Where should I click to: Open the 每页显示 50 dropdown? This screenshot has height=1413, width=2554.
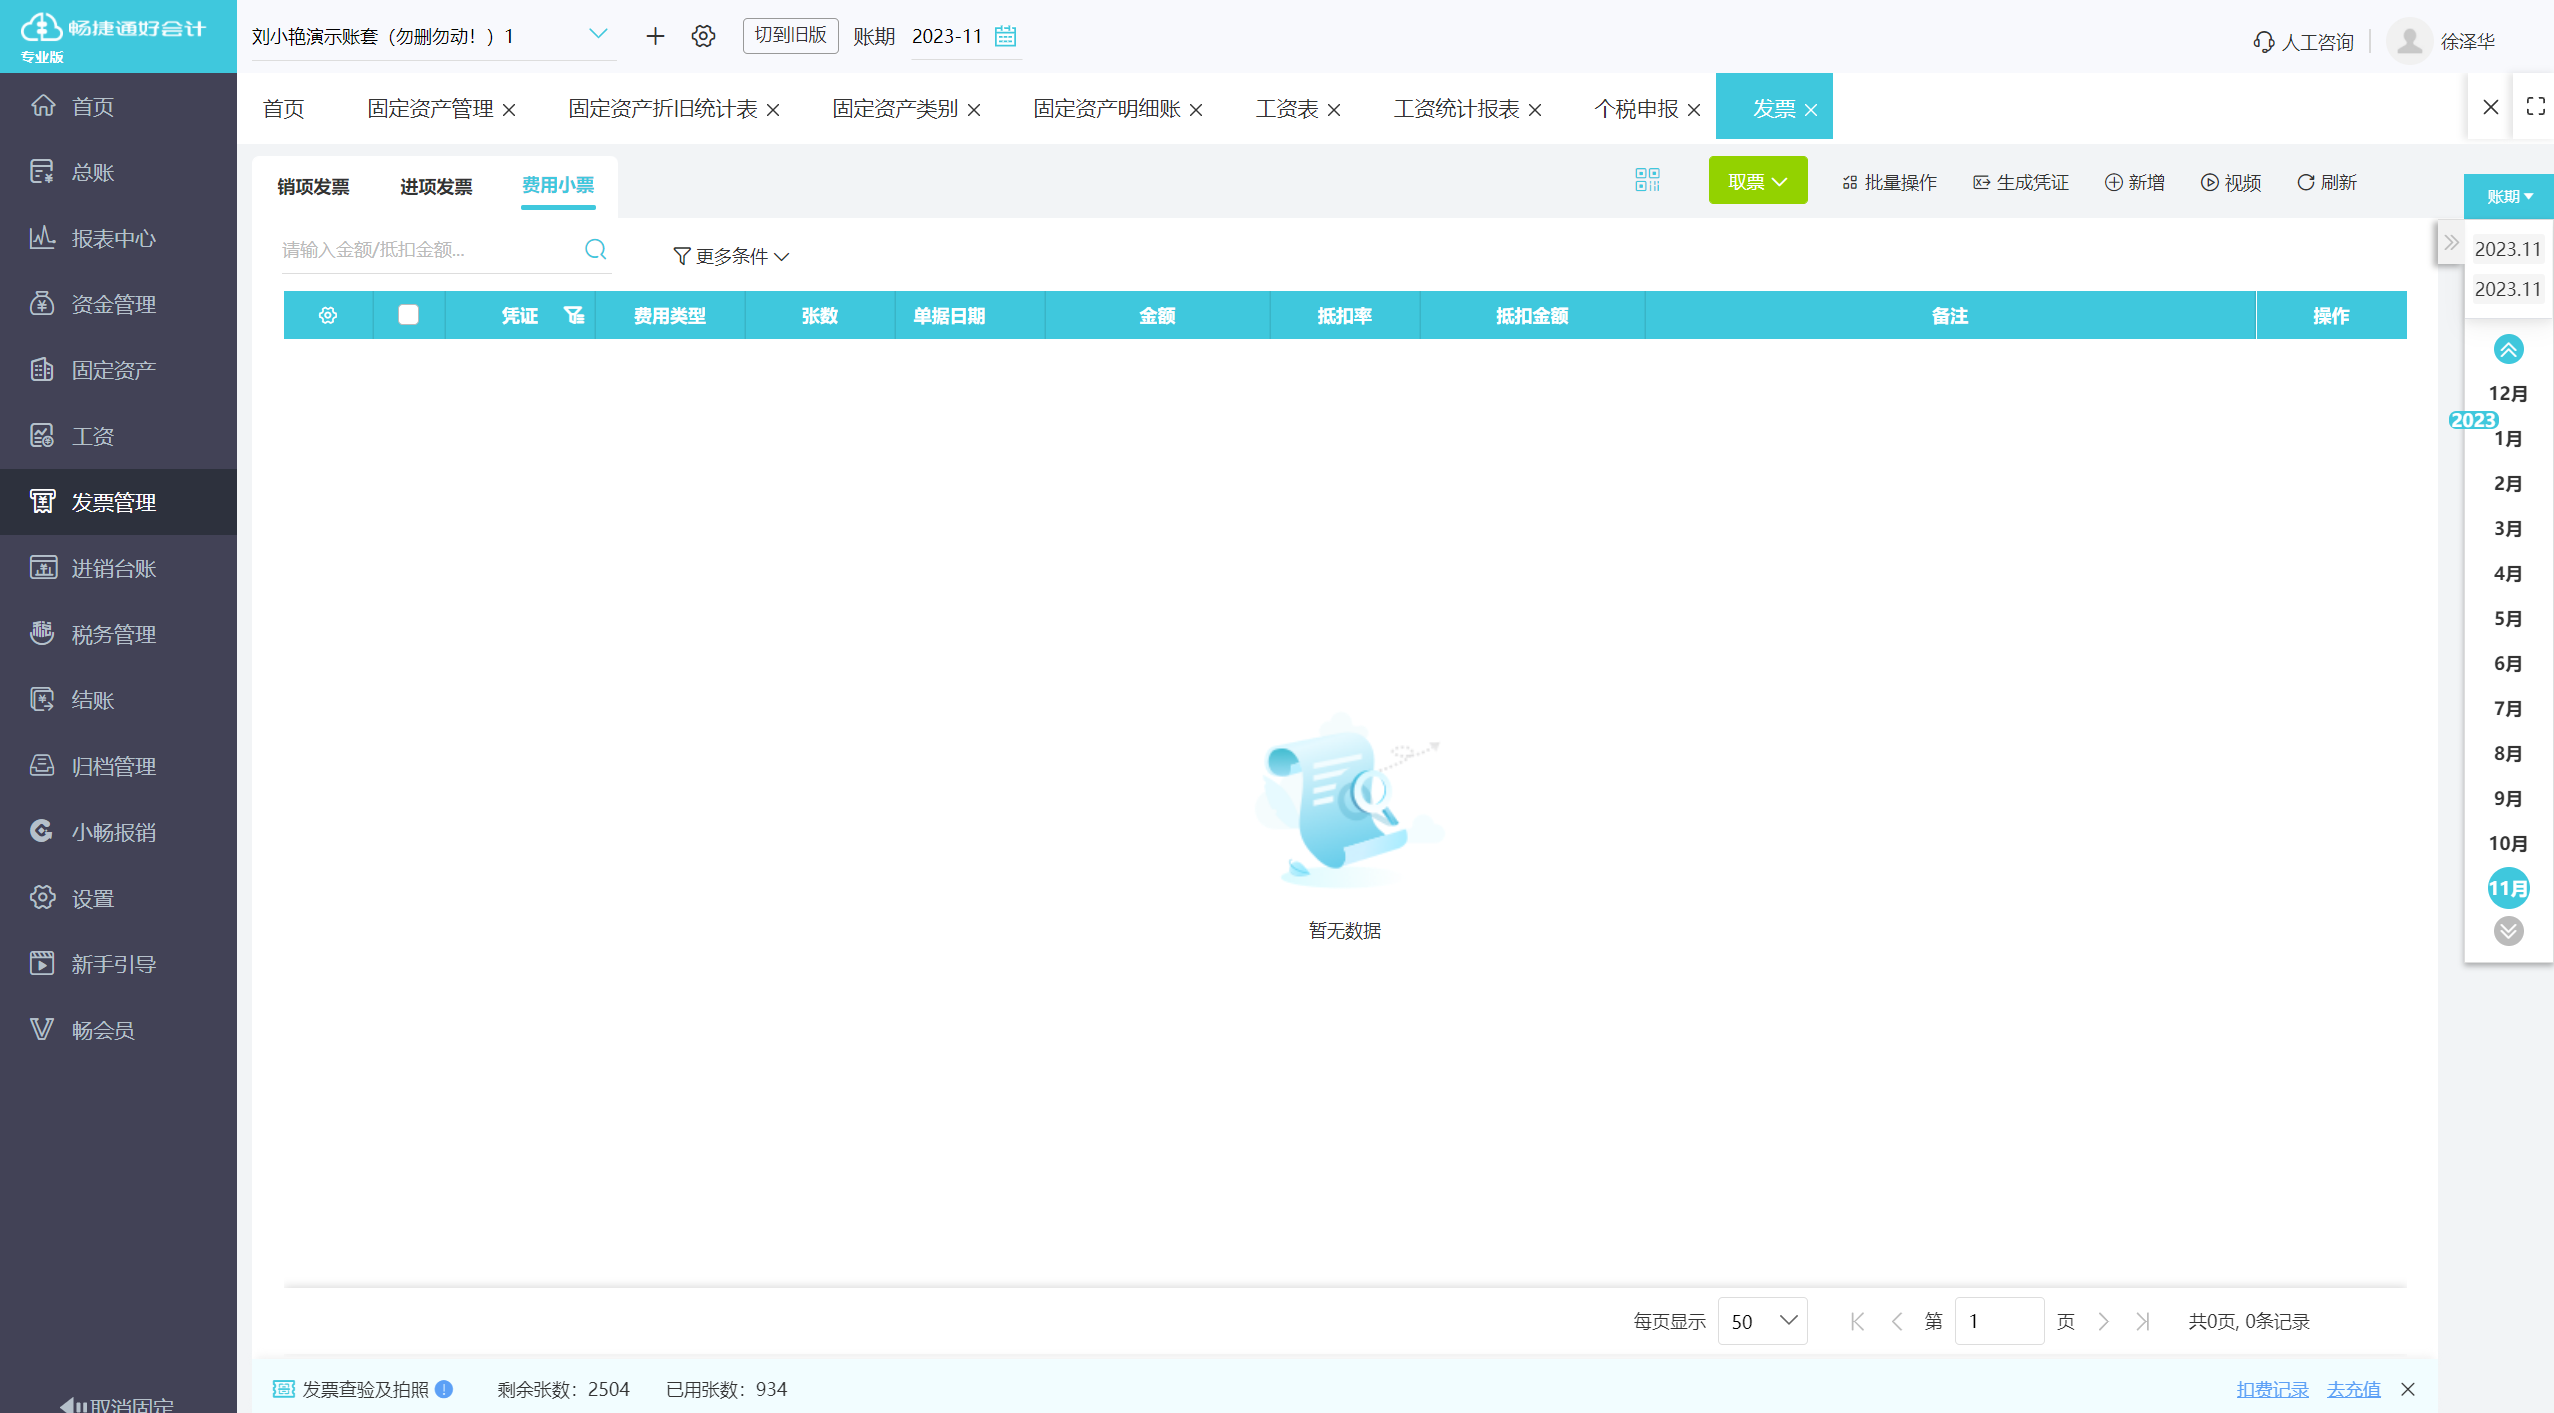(x=1764, y=1321)
